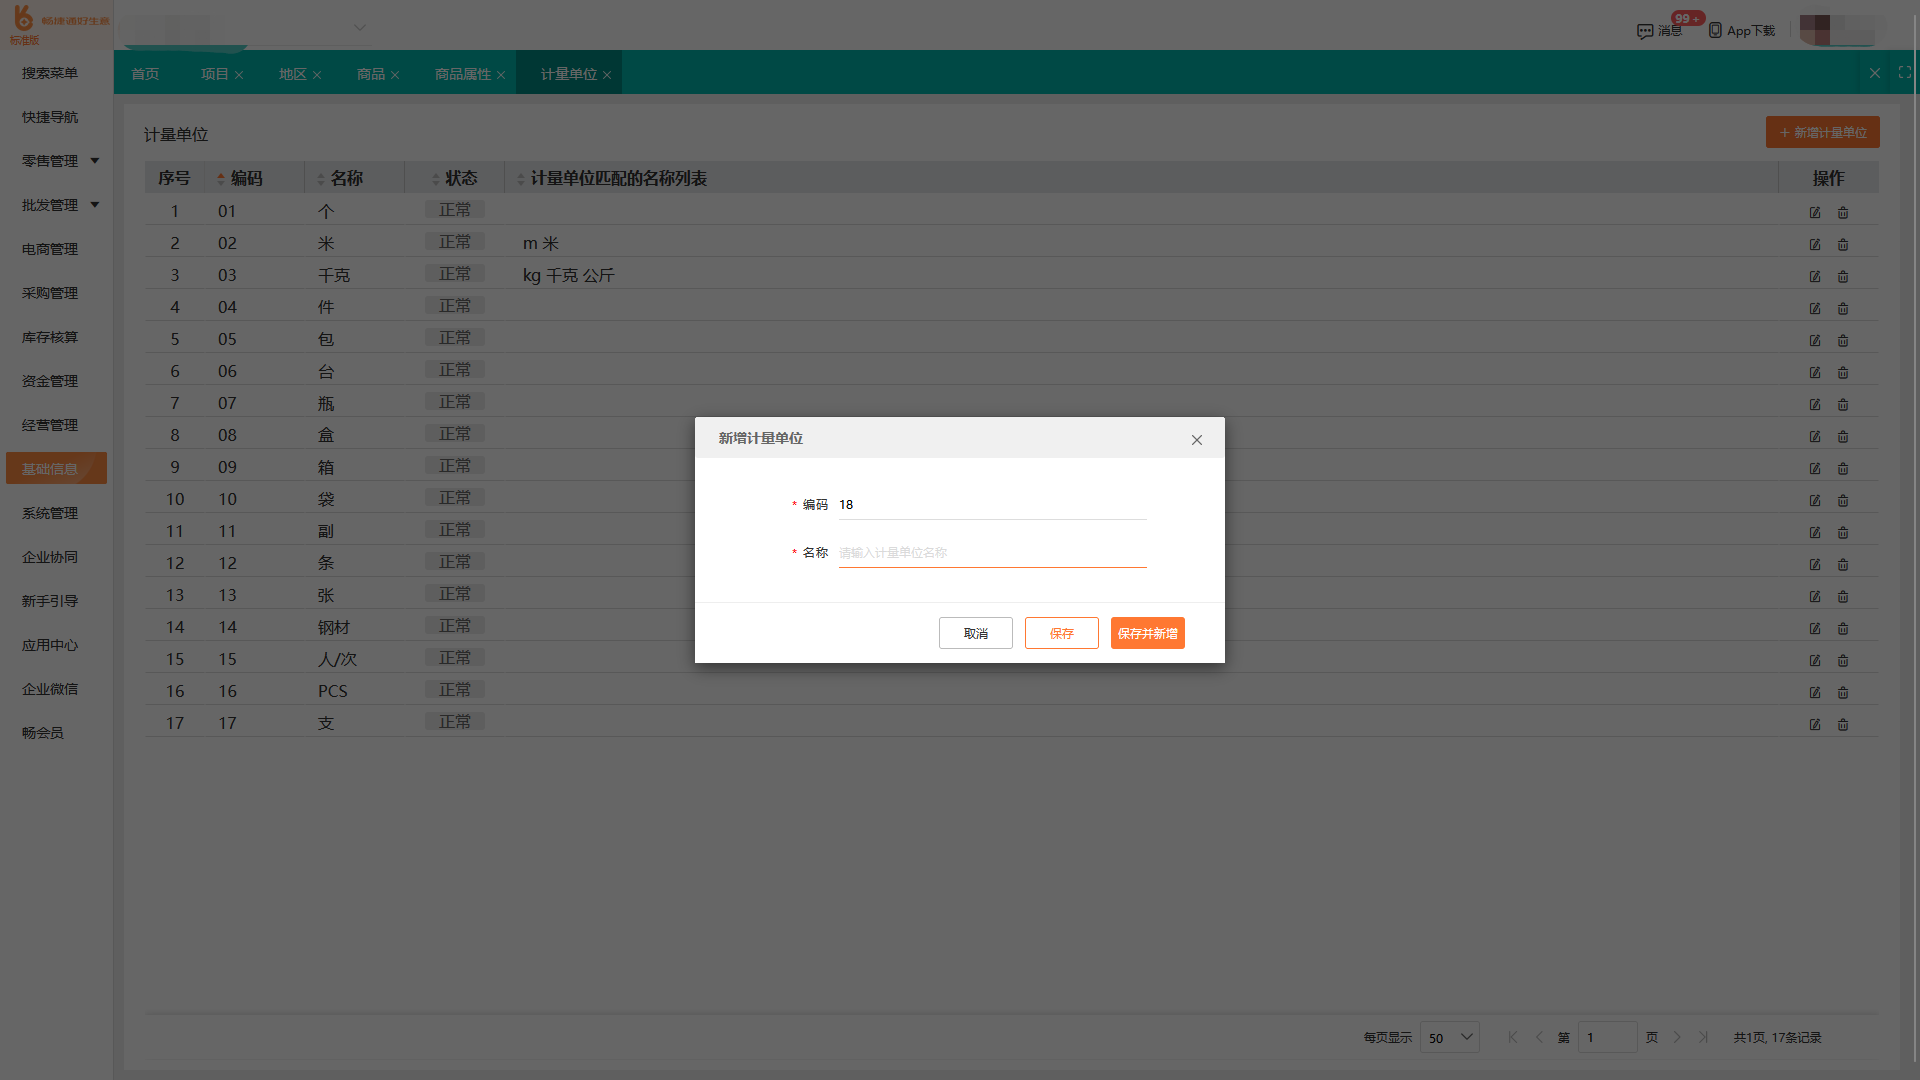Click the close icon on the modal dialog
1920x1080 pixels.
(1197, 439)
